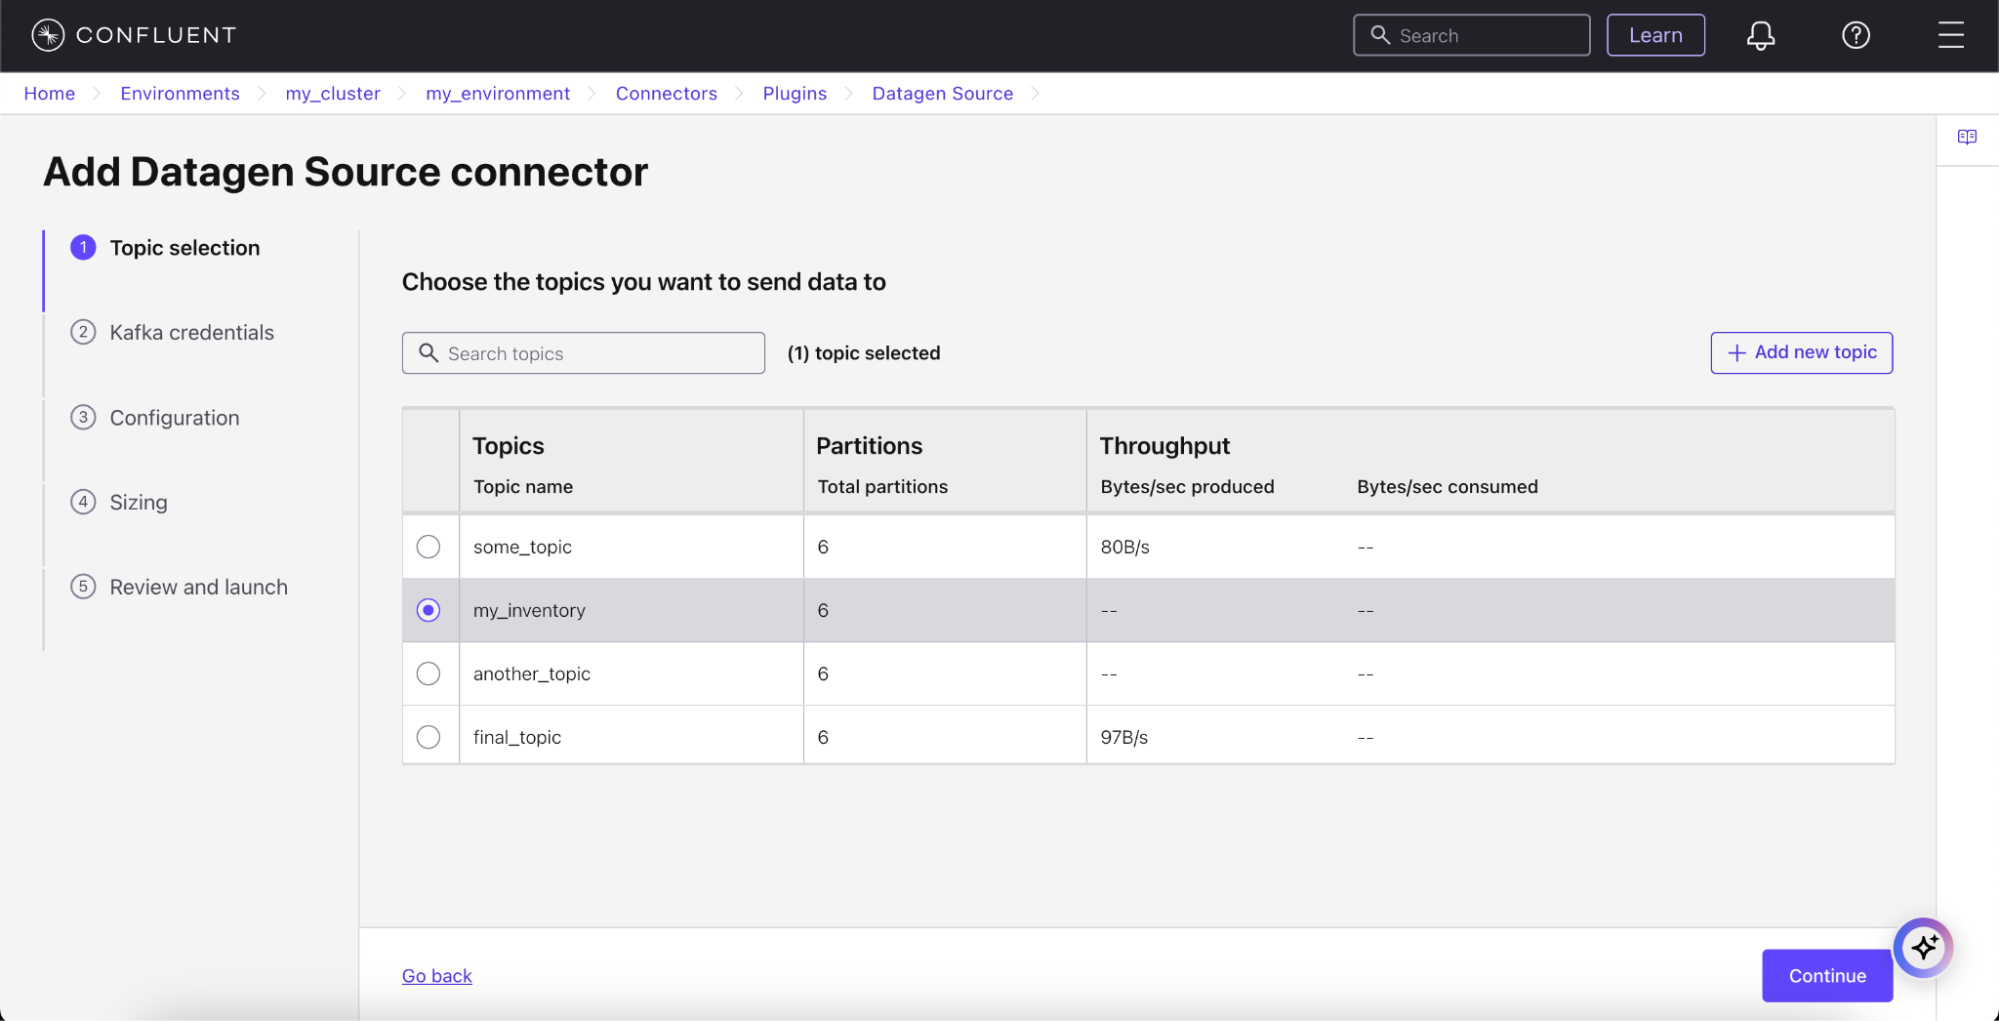Image resolution: width=1999 pixels, height=1021 pixels.
Task: Click the Go back link
Action: click(436, 975)
